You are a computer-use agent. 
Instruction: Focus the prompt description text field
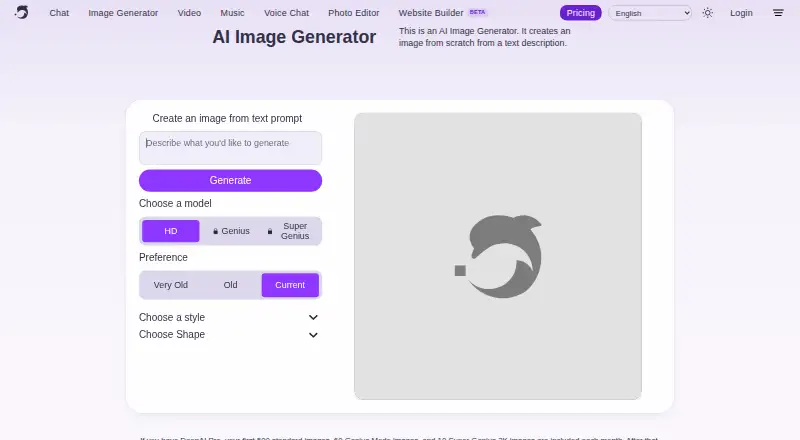[x=230, y=148]
